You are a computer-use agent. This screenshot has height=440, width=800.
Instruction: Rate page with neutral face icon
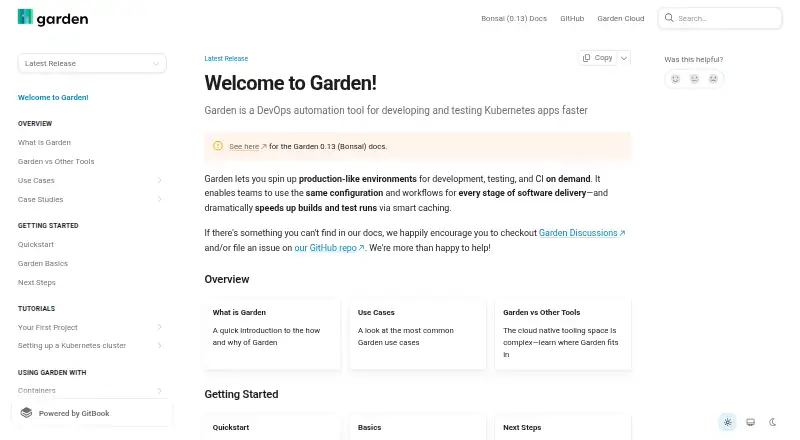click(x=694, y=79)
